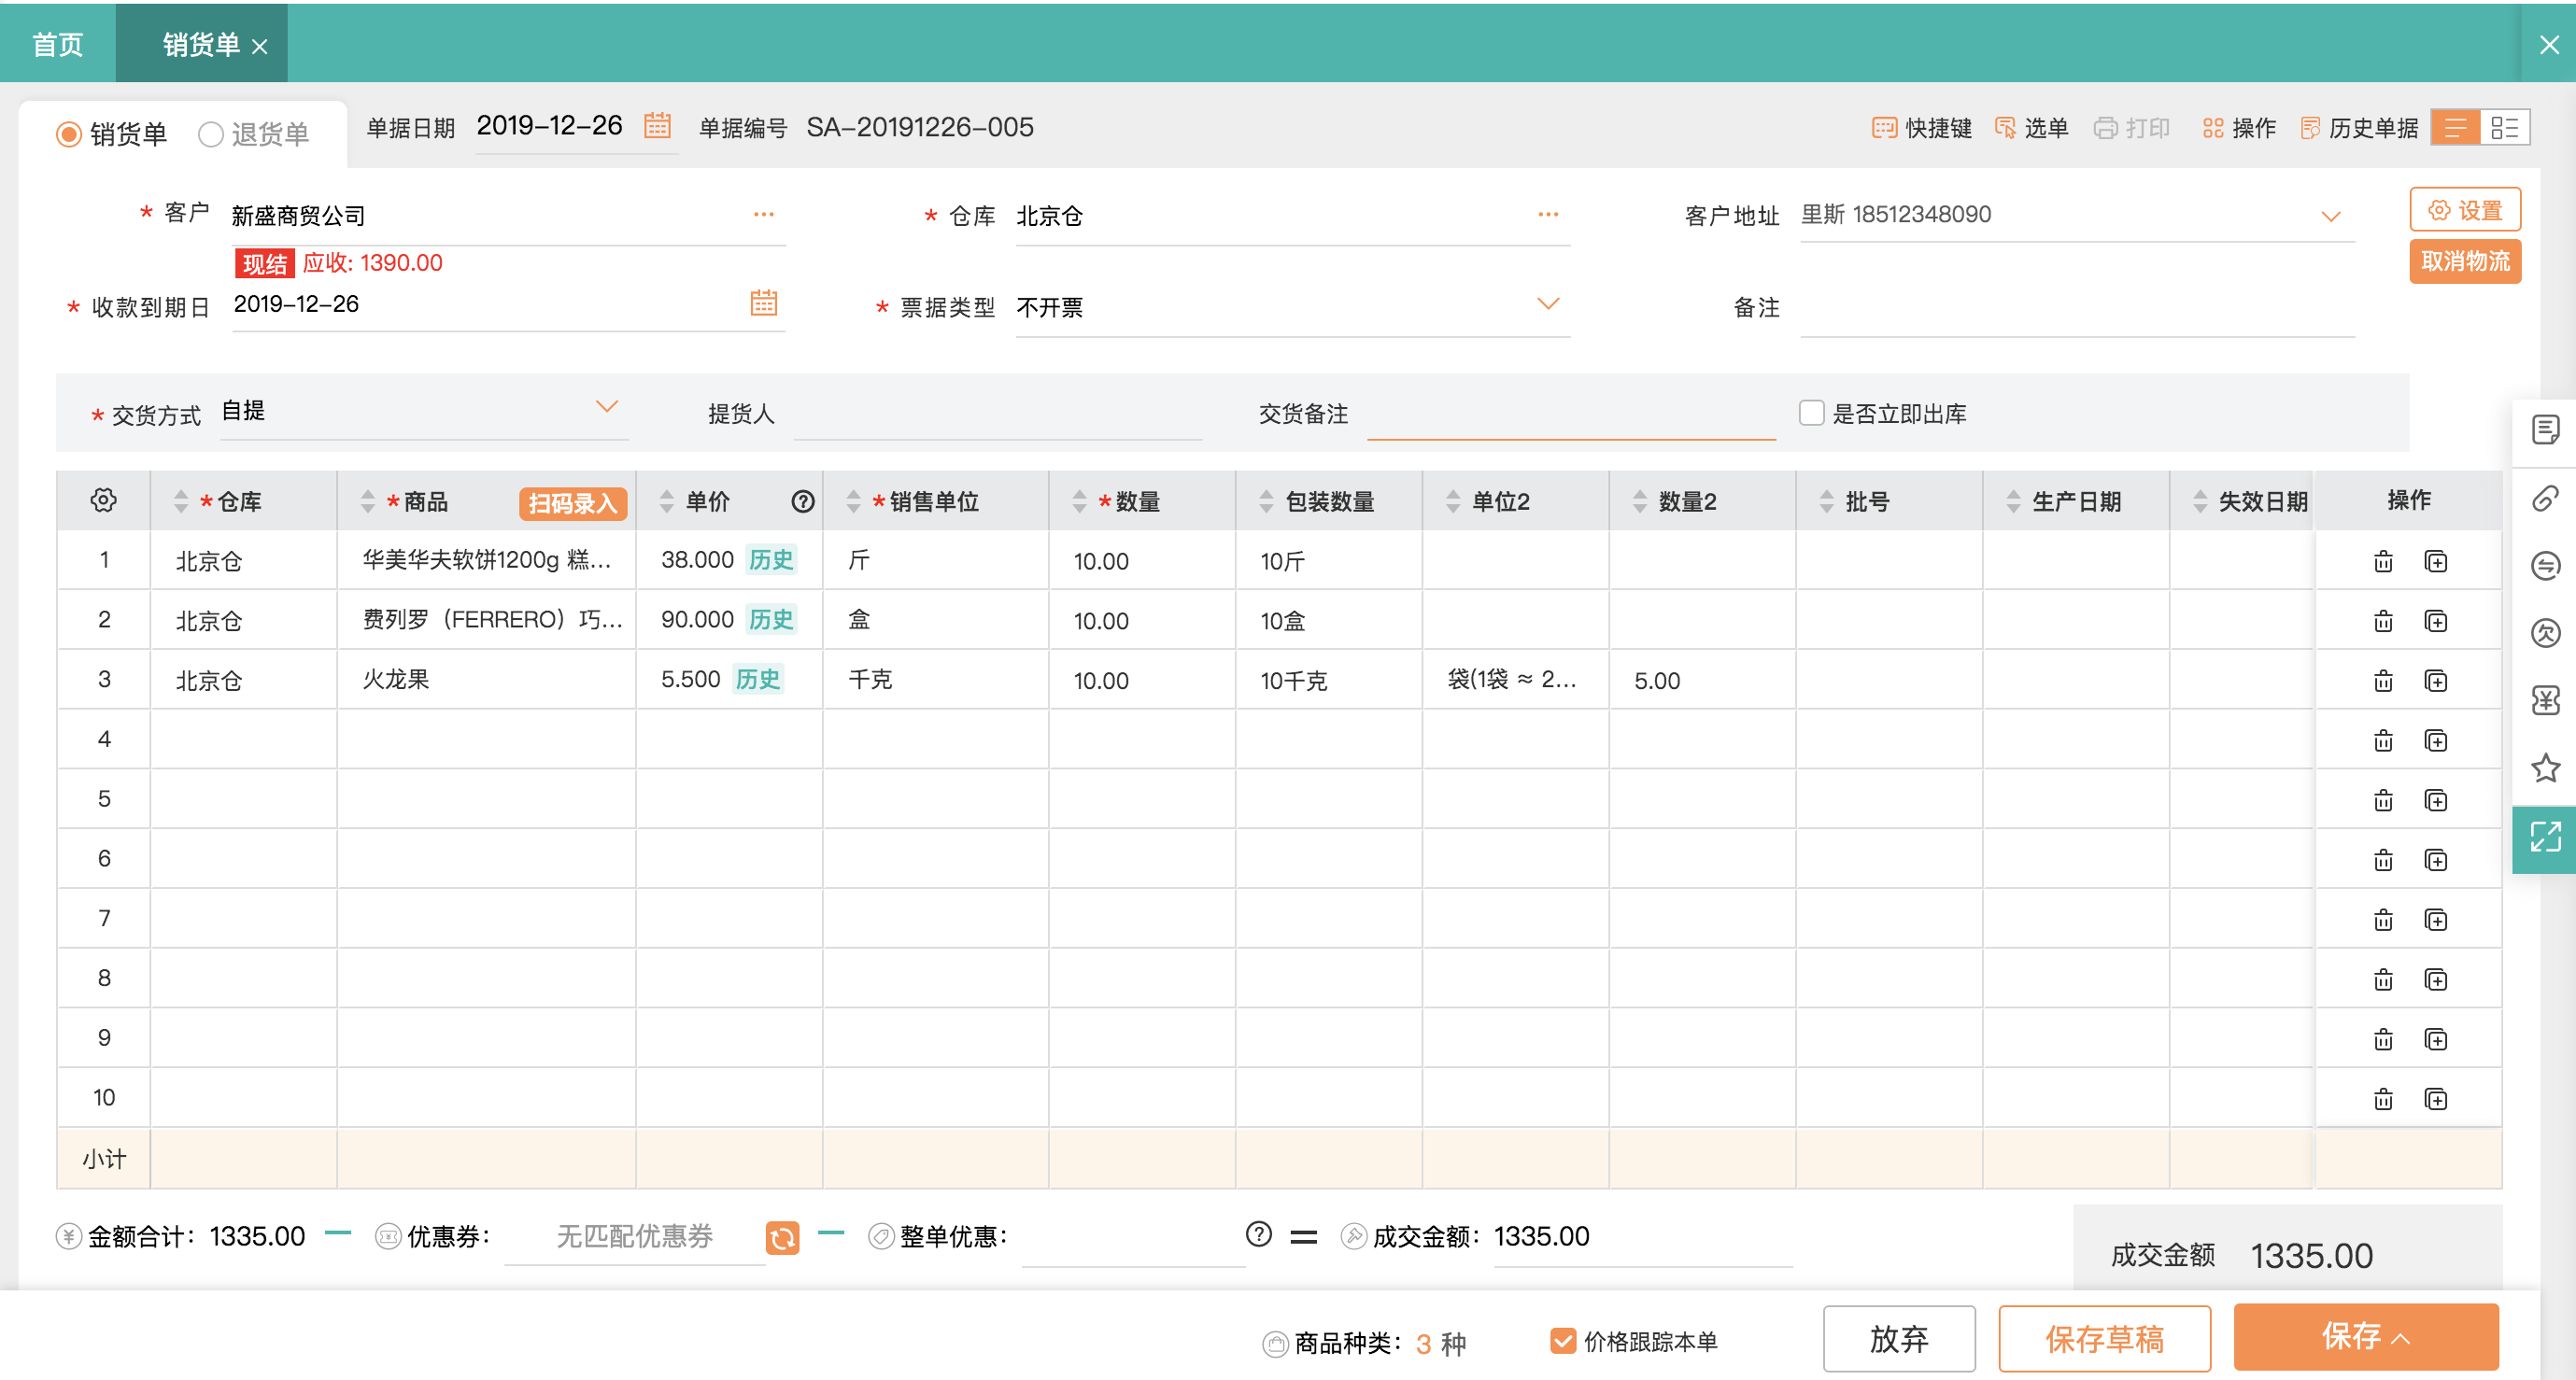The height and width of the screenshot is (1380, 2576).
Task: Click 单据日期 date input field
Action: point(545,128)
